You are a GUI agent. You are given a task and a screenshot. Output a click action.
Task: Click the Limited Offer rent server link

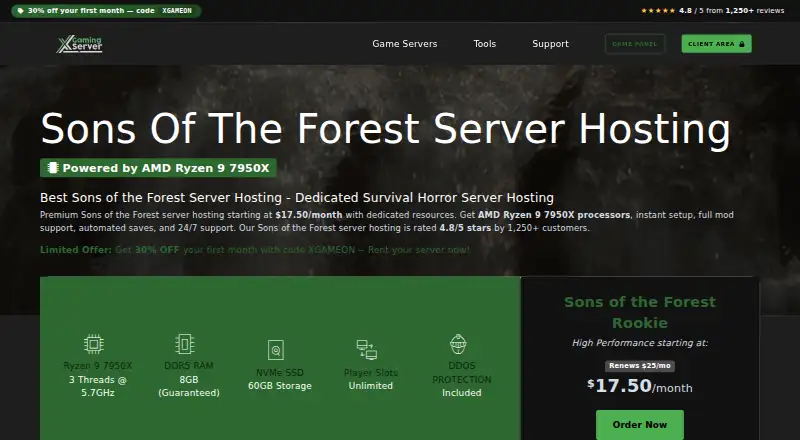[x=255, y=250]
